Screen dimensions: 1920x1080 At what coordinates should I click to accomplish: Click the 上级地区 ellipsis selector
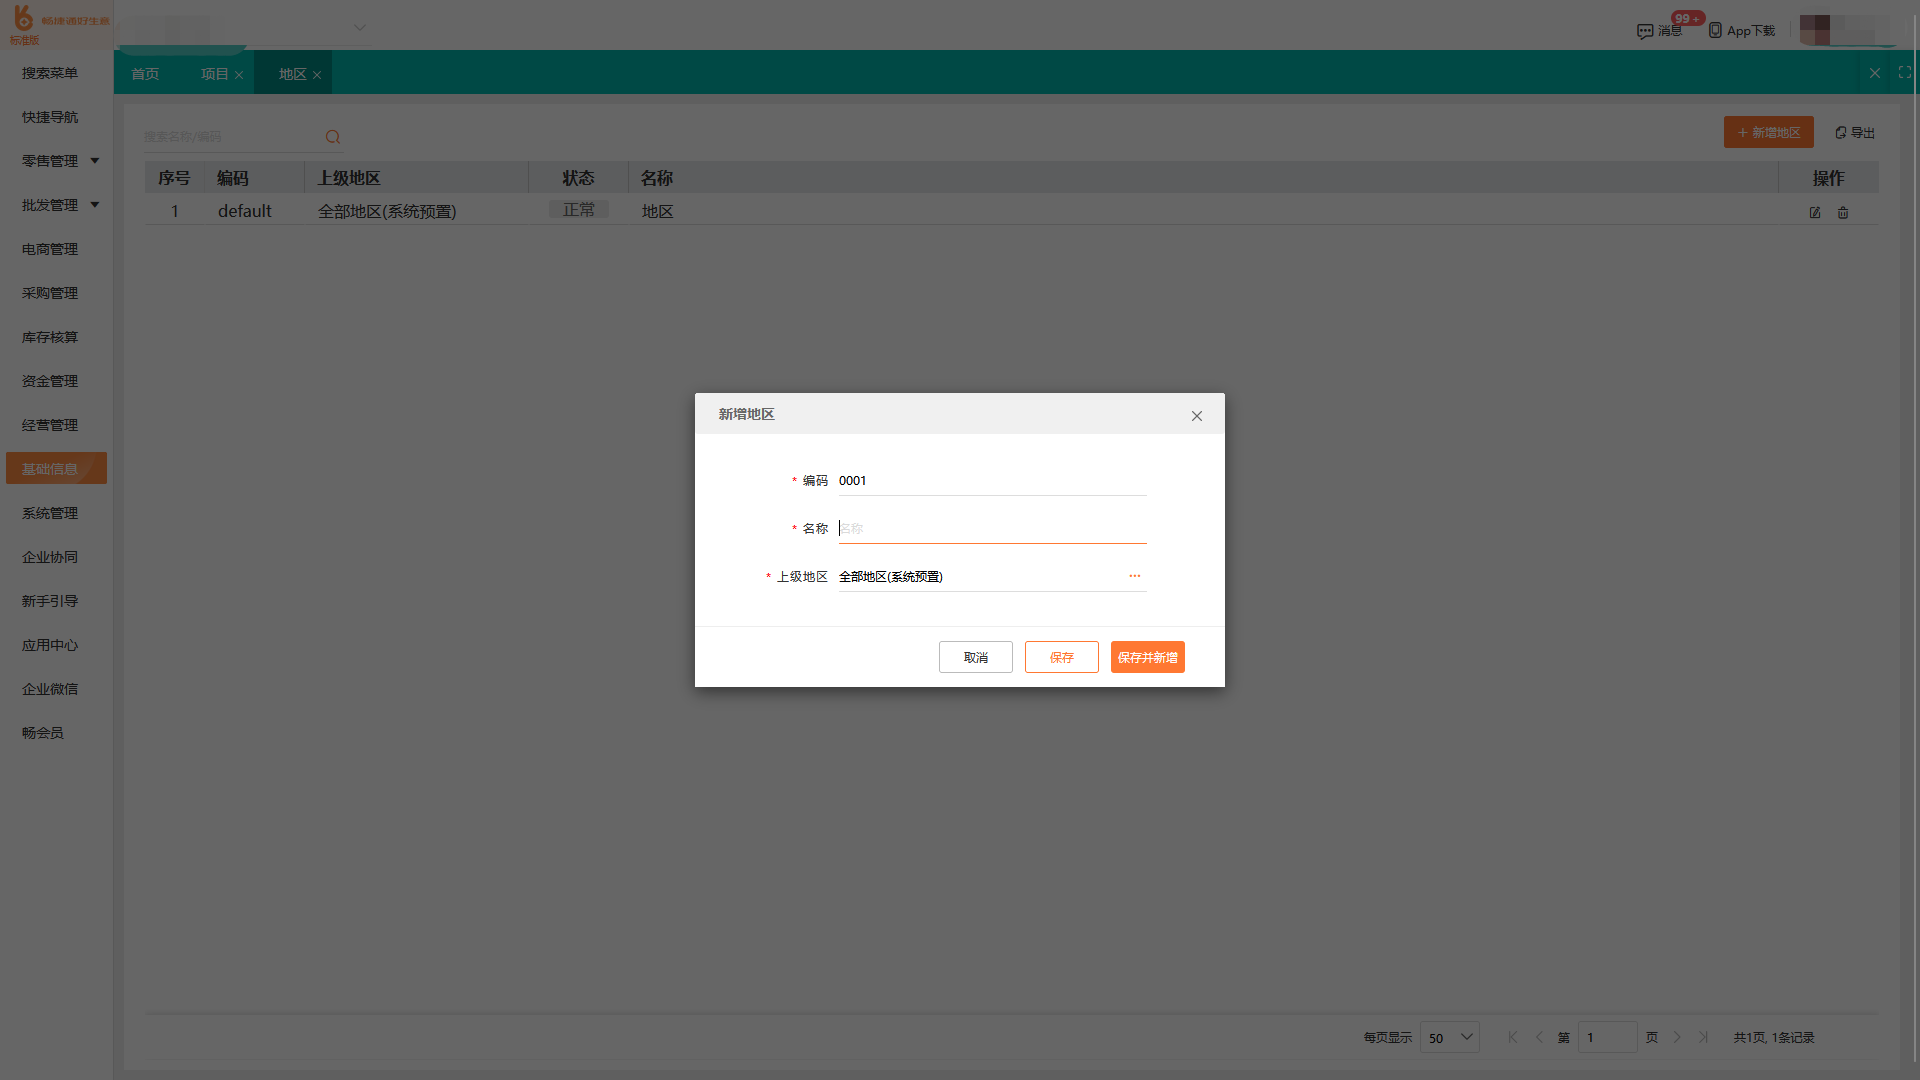coord(1134,575)
